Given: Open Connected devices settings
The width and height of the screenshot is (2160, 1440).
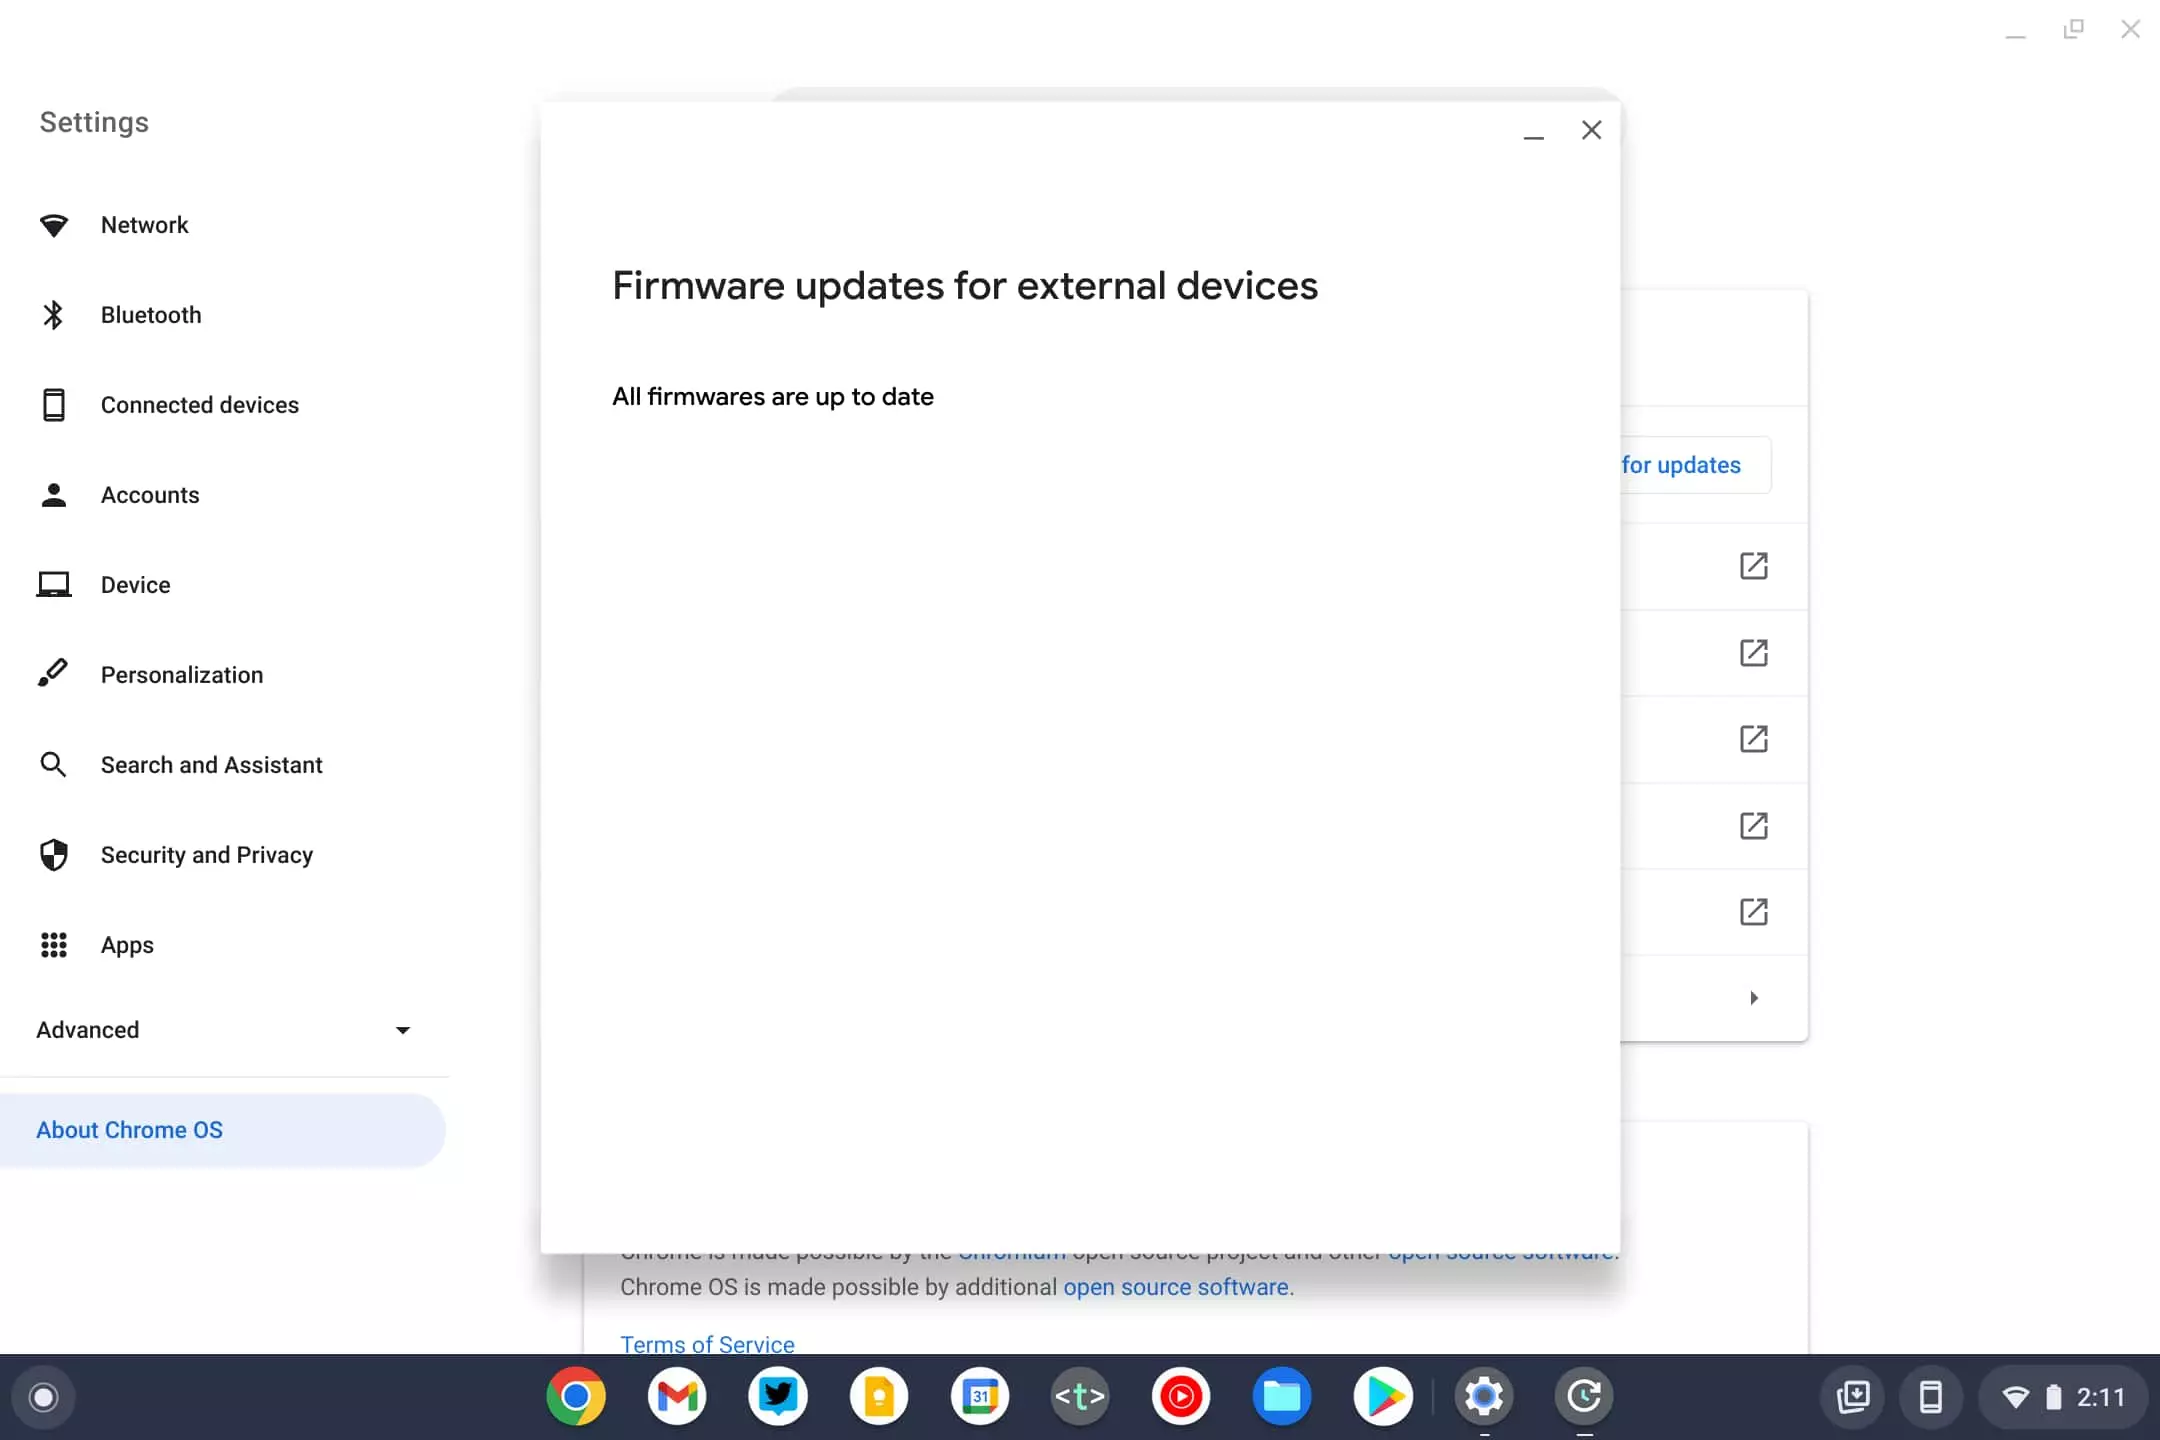Looking at the screenshot, I should point(199,403).
